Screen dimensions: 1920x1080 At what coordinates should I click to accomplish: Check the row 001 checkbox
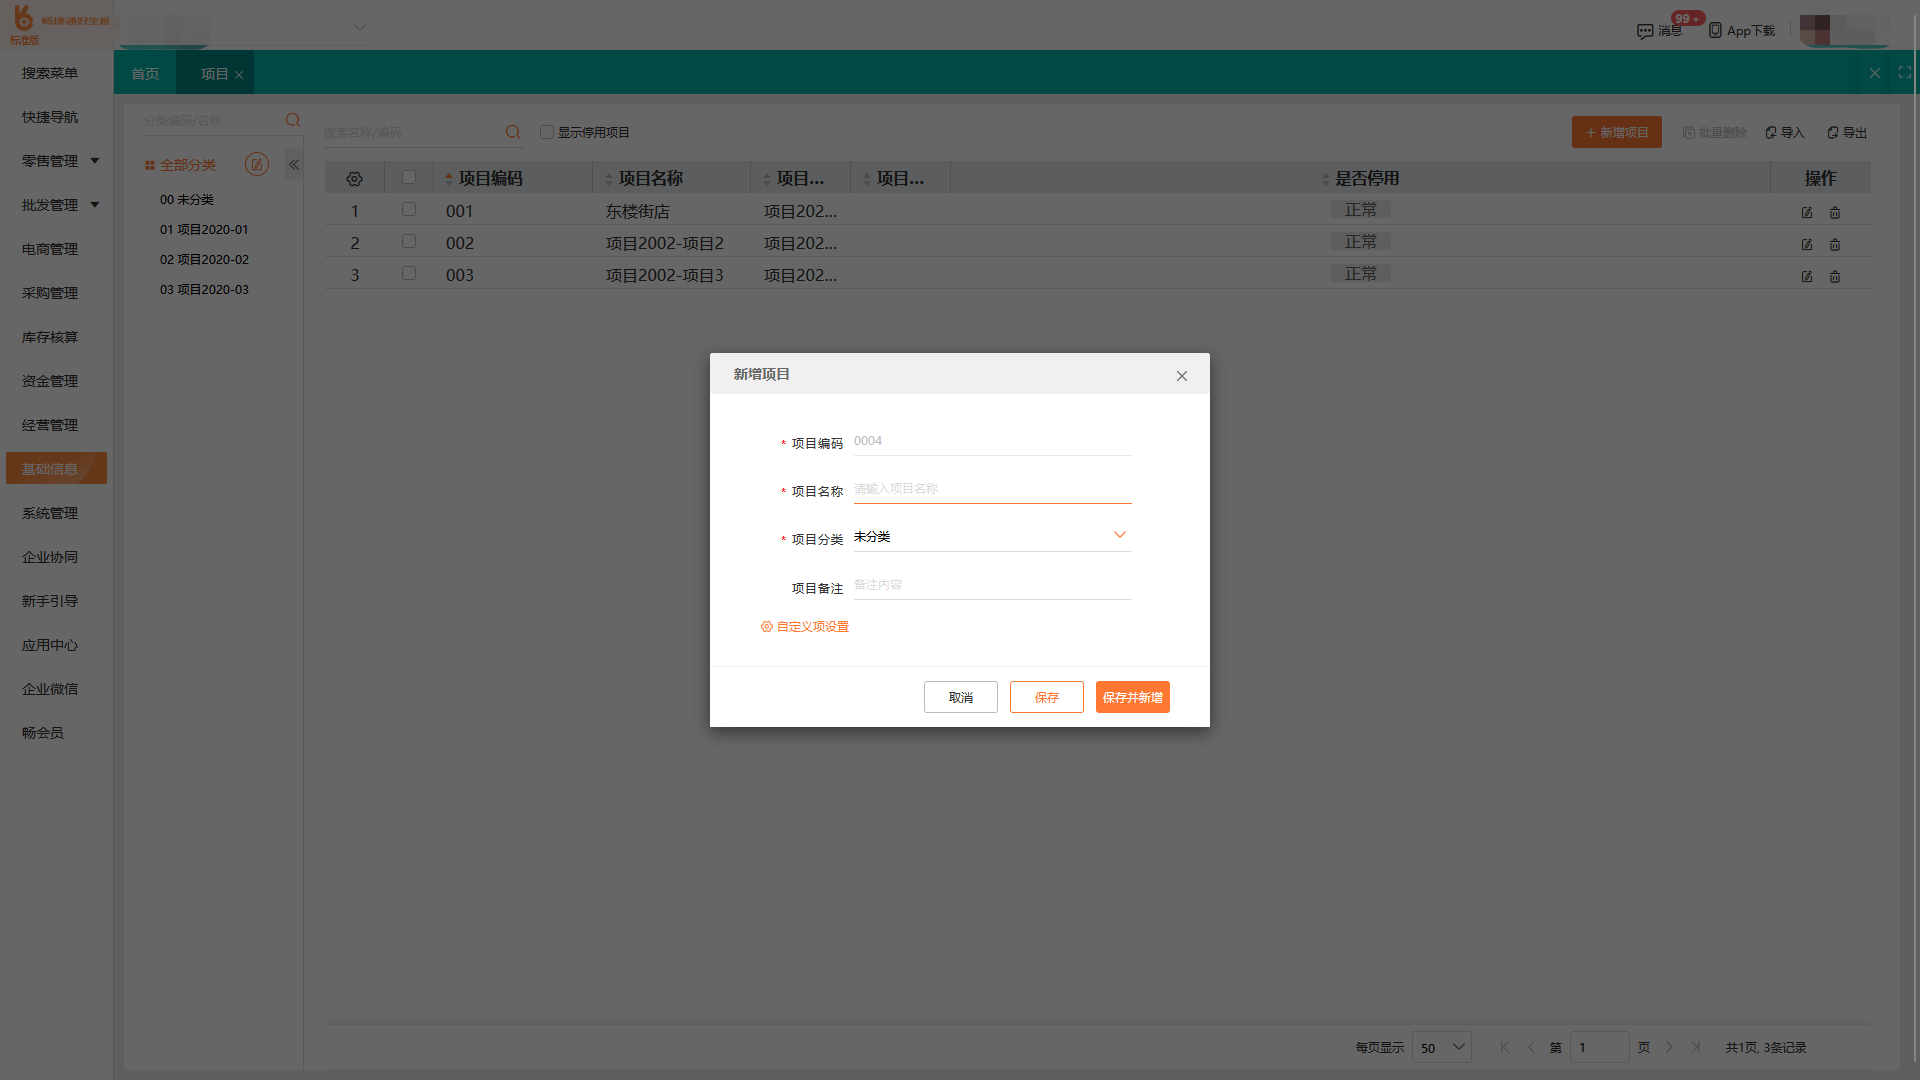409,210
